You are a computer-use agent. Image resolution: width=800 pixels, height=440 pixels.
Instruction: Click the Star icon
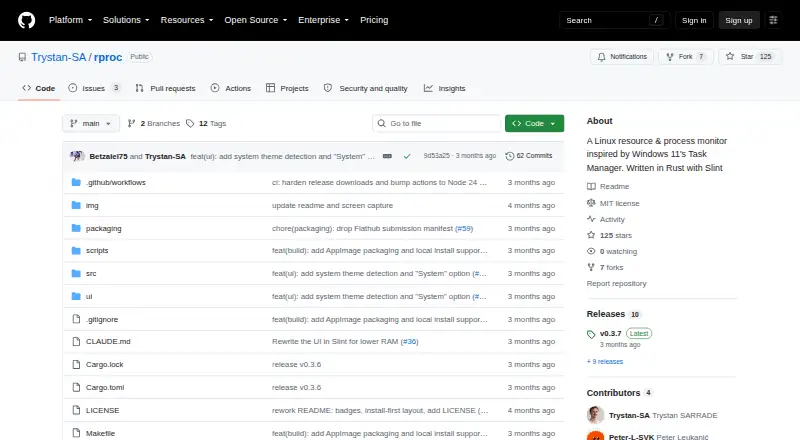click(x=730, y=57)
